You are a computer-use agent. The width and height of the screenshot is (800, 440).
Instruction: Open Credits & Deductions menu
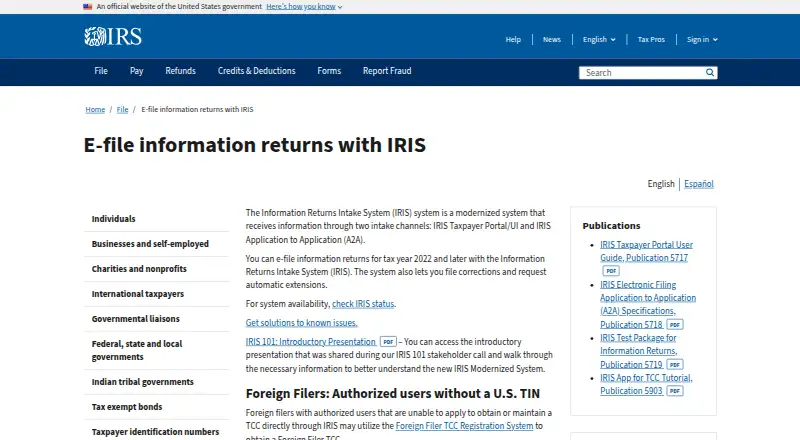coord(257,71)
